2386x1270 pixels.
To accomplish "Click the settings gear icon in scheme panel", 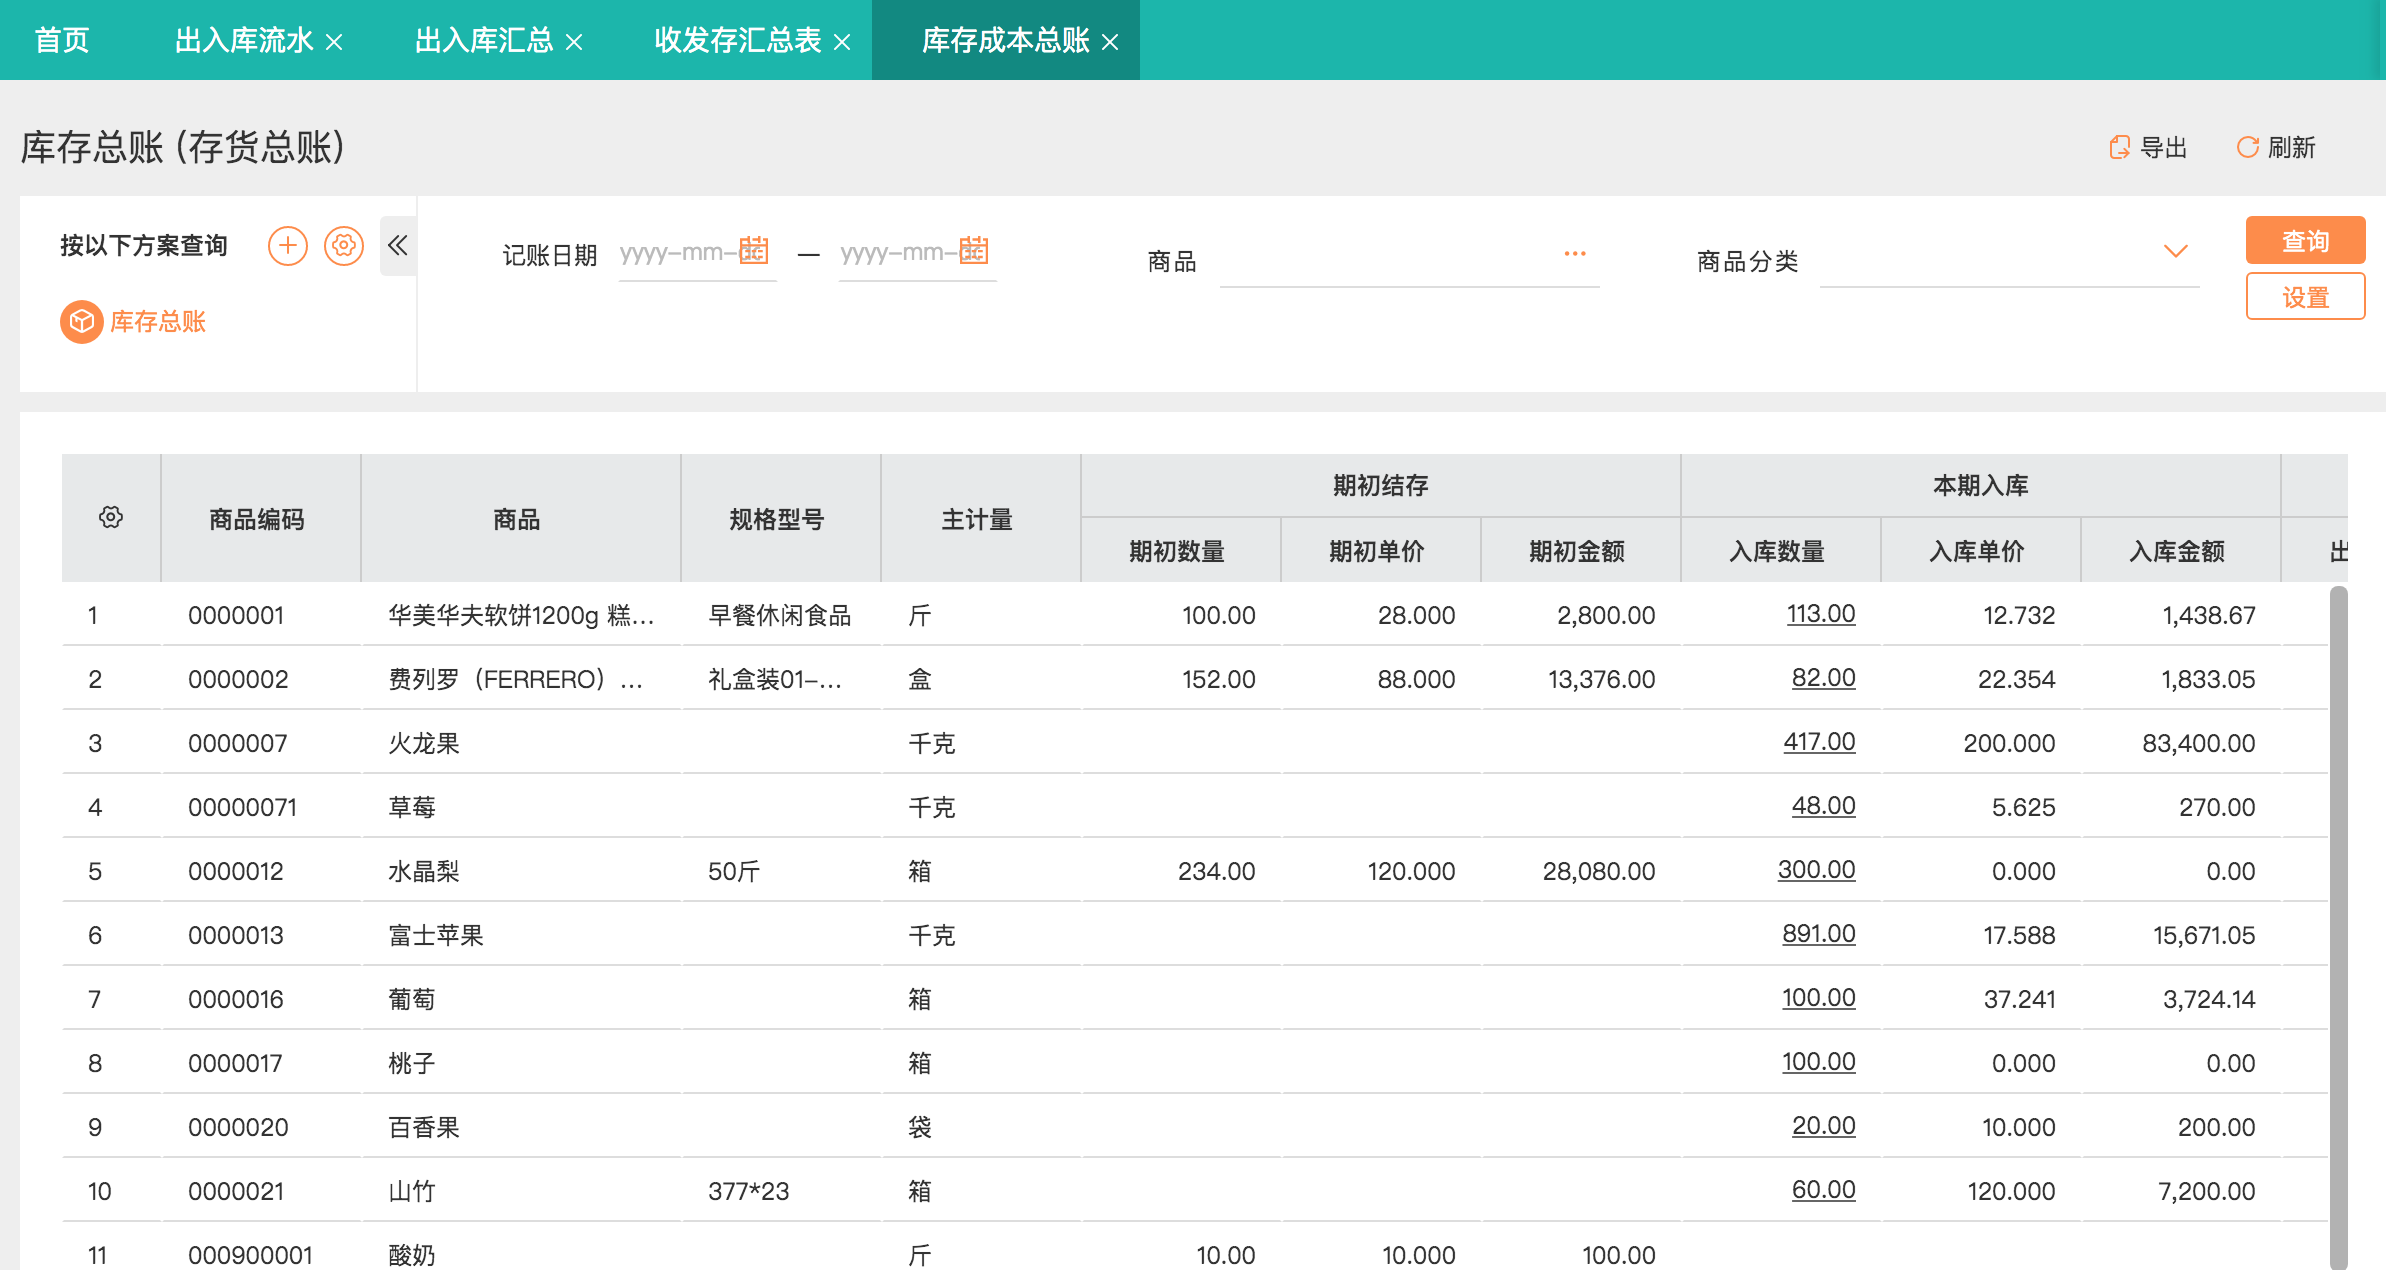I will click(x=342, y=246).
